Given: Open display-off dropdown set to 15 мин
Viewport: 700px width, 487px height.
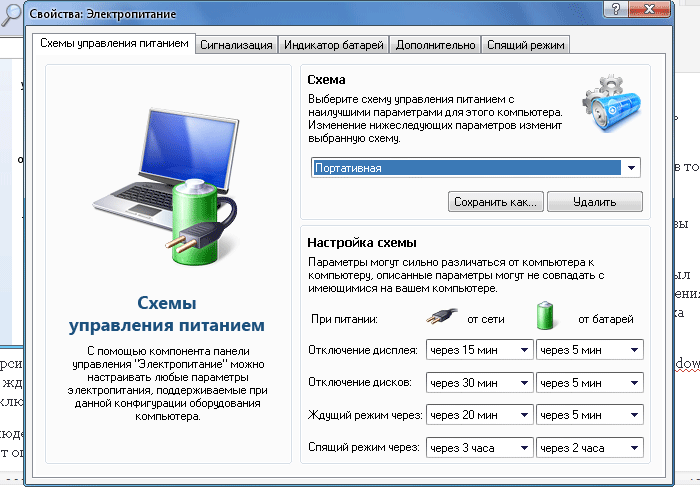Looking at the screenshot, I should [x=479, y=350].
